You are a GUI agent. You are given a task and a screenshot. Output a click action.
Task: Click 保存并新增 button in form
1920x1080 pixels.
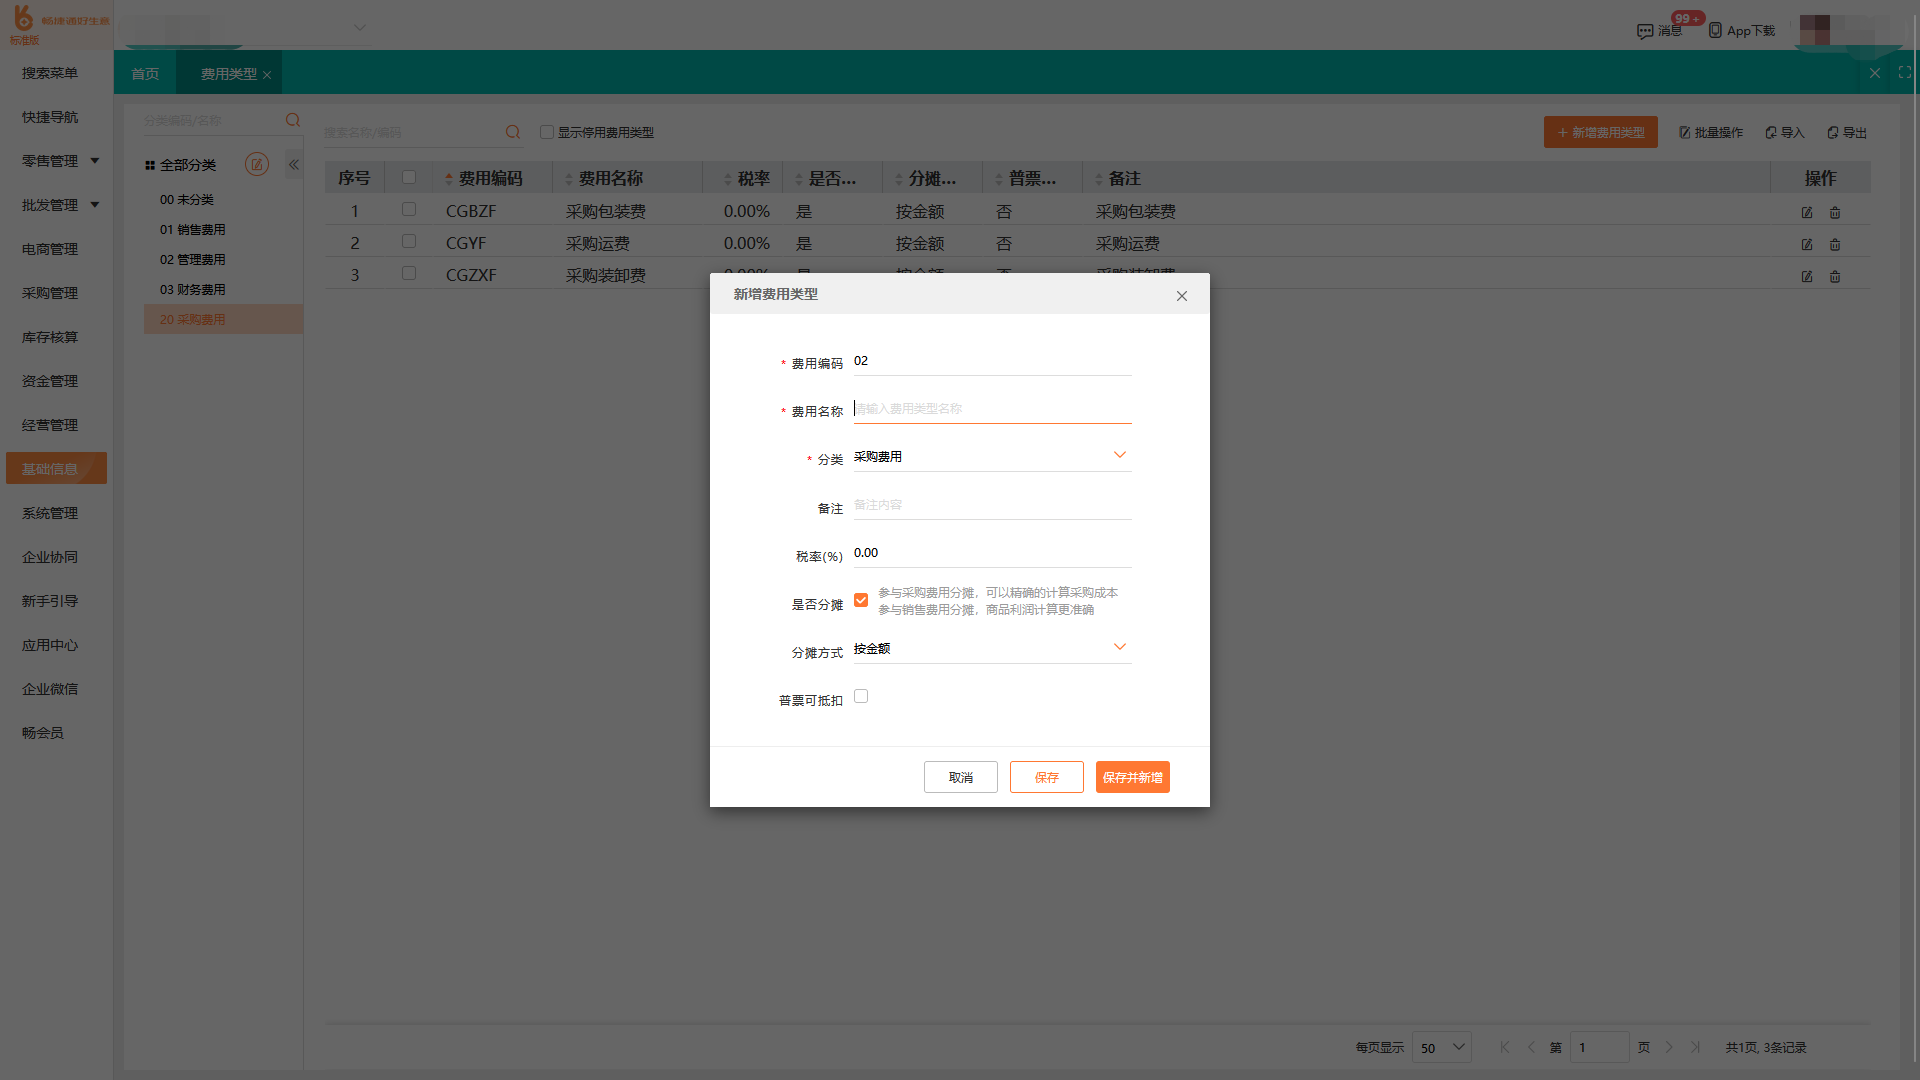1131,777
